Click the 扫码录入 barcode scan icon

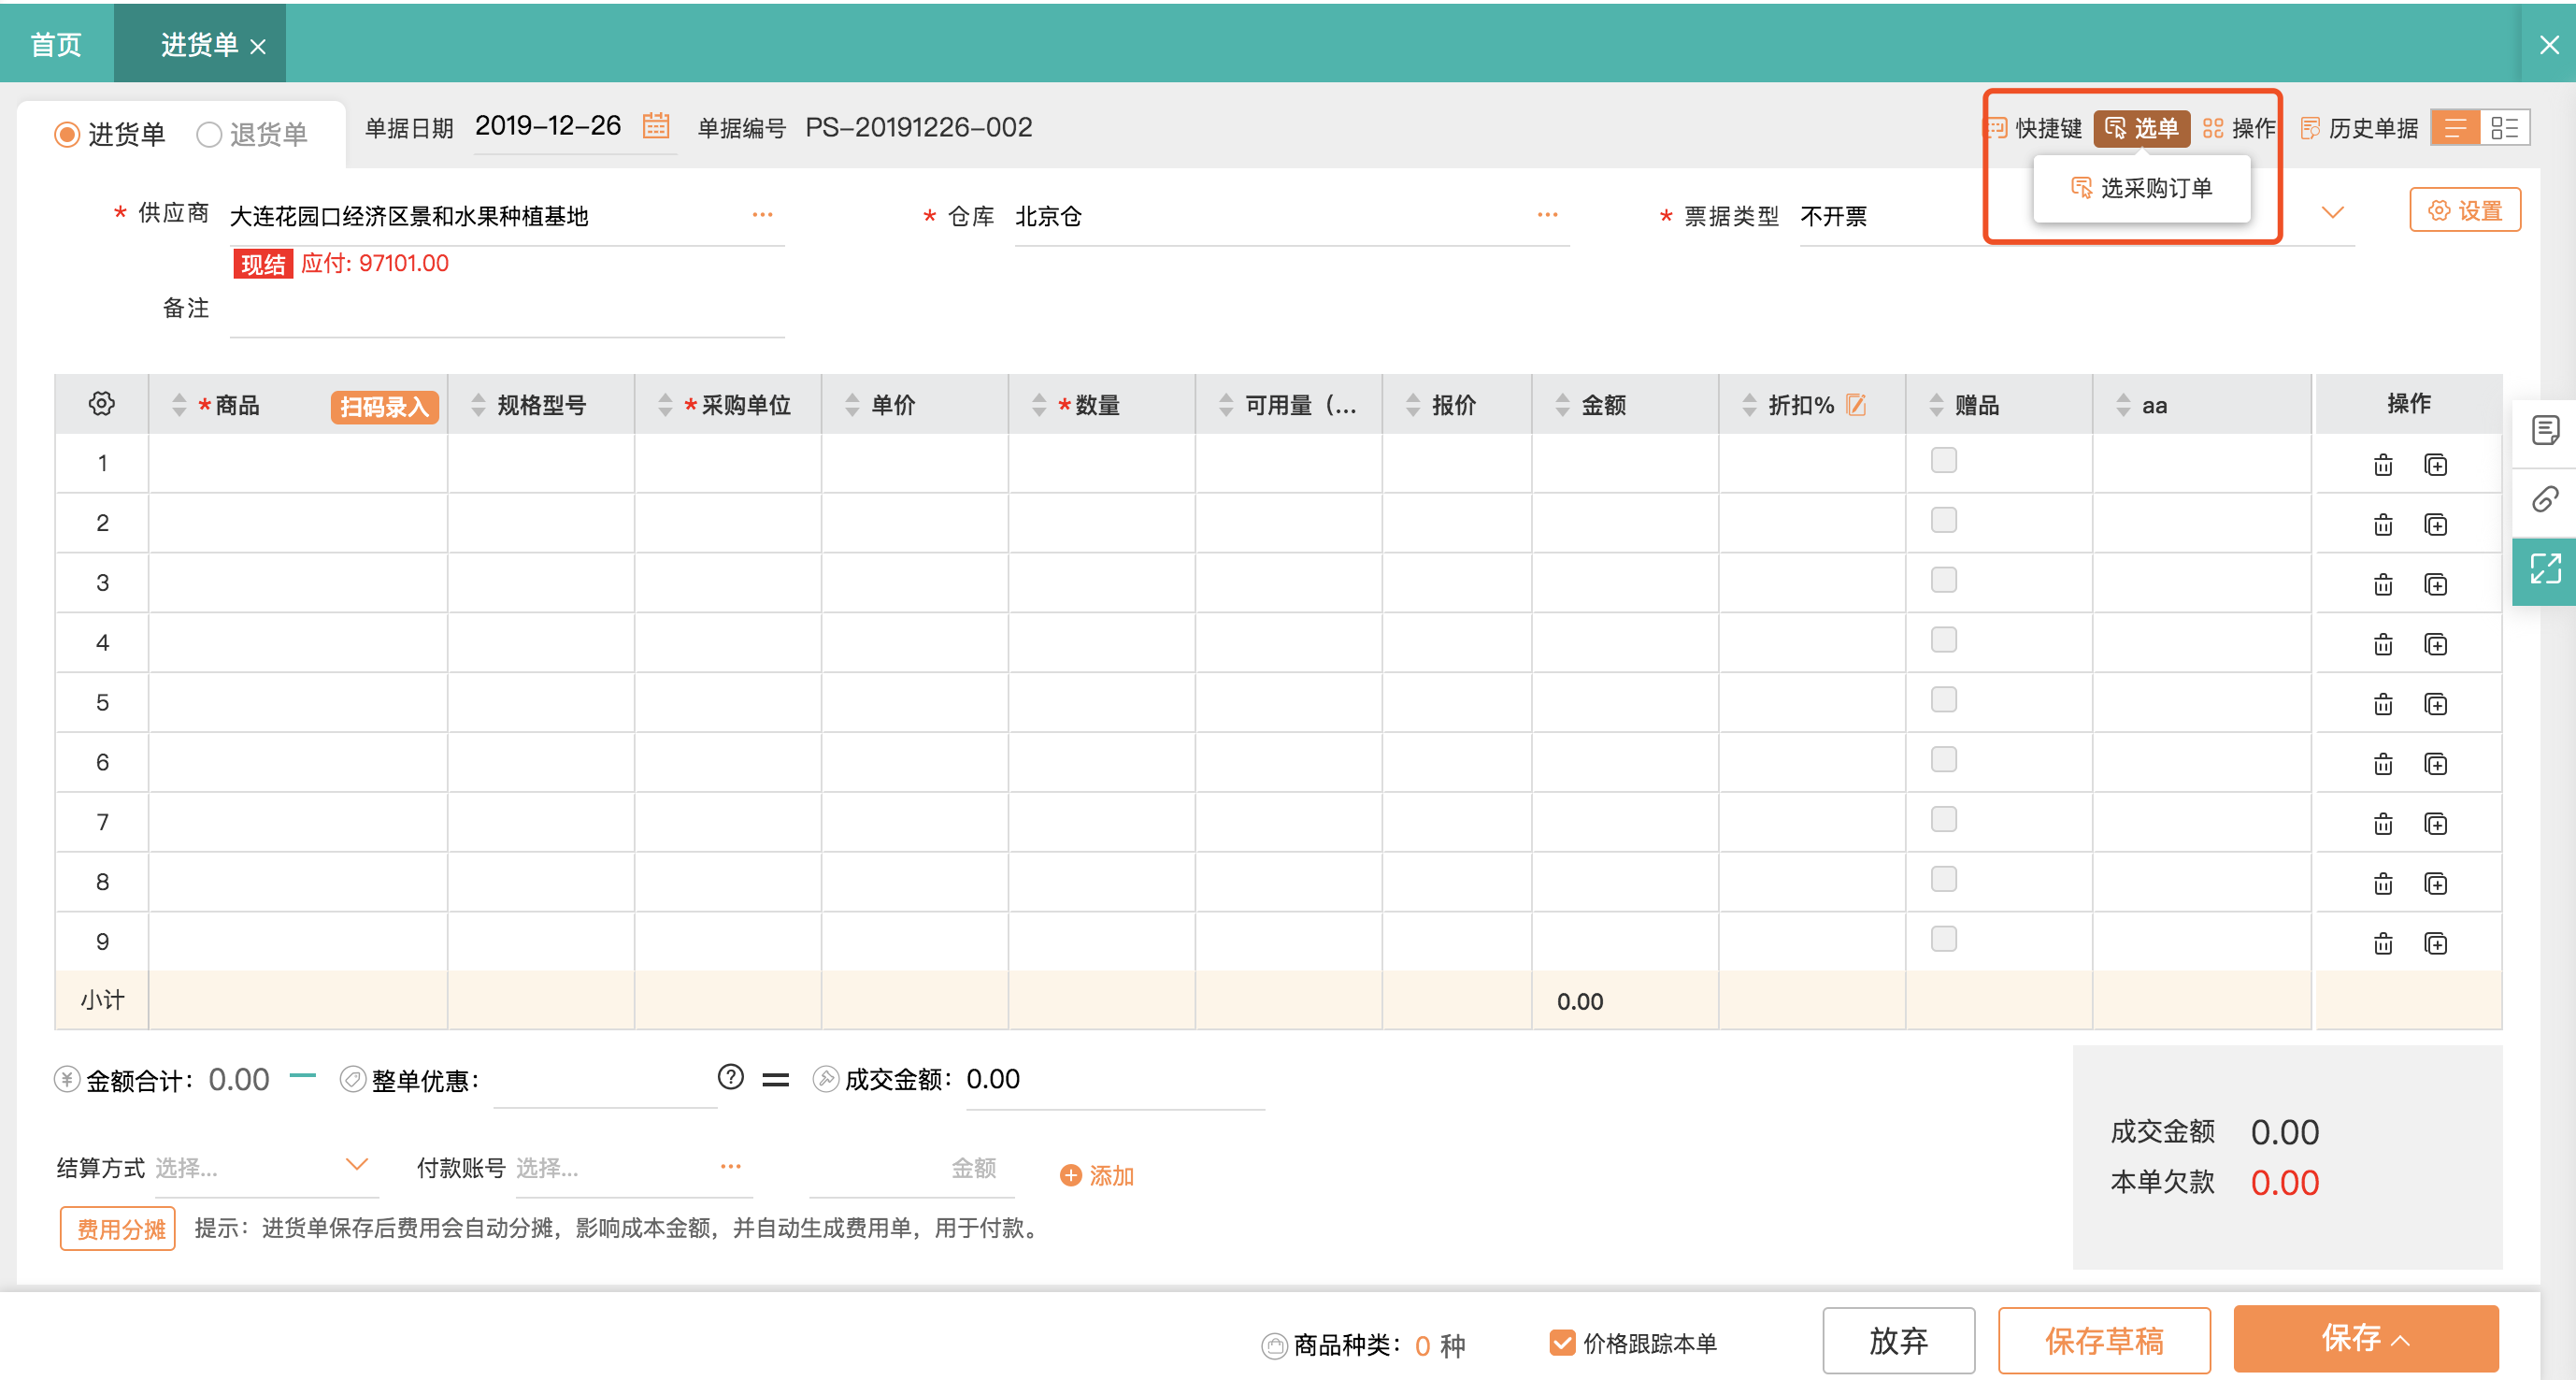click(383, 408)
